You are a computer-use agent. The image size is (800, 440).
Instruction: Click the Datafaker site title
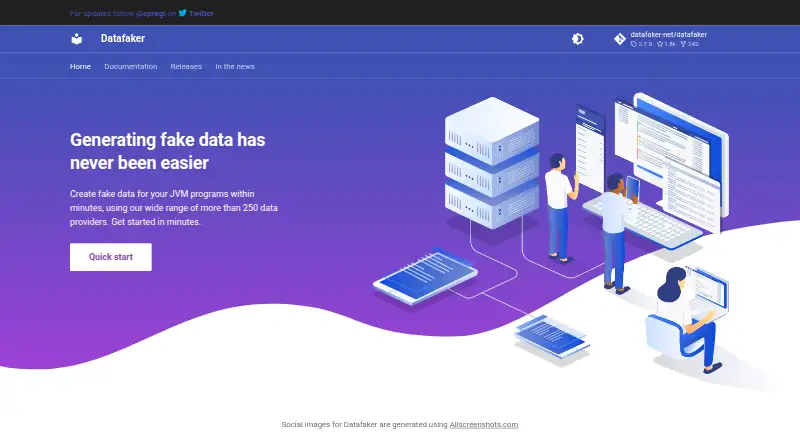pyautogui.click(x=122, y=38)
